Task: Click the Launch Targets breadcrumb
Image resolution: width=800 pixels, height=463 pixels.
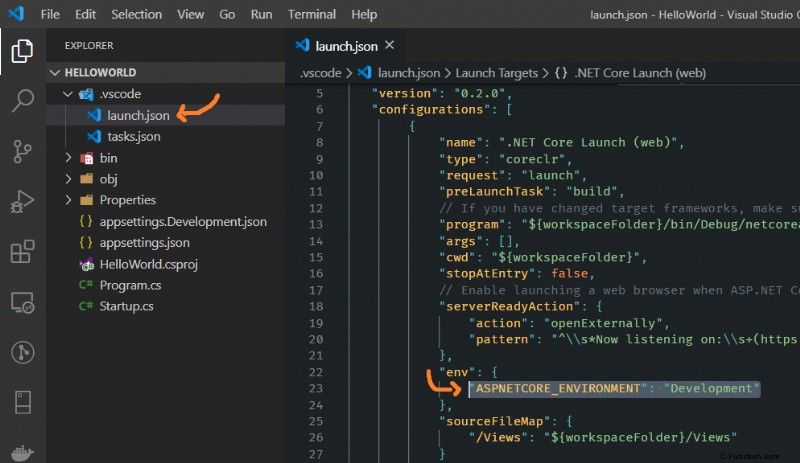Action: (496, 73)
